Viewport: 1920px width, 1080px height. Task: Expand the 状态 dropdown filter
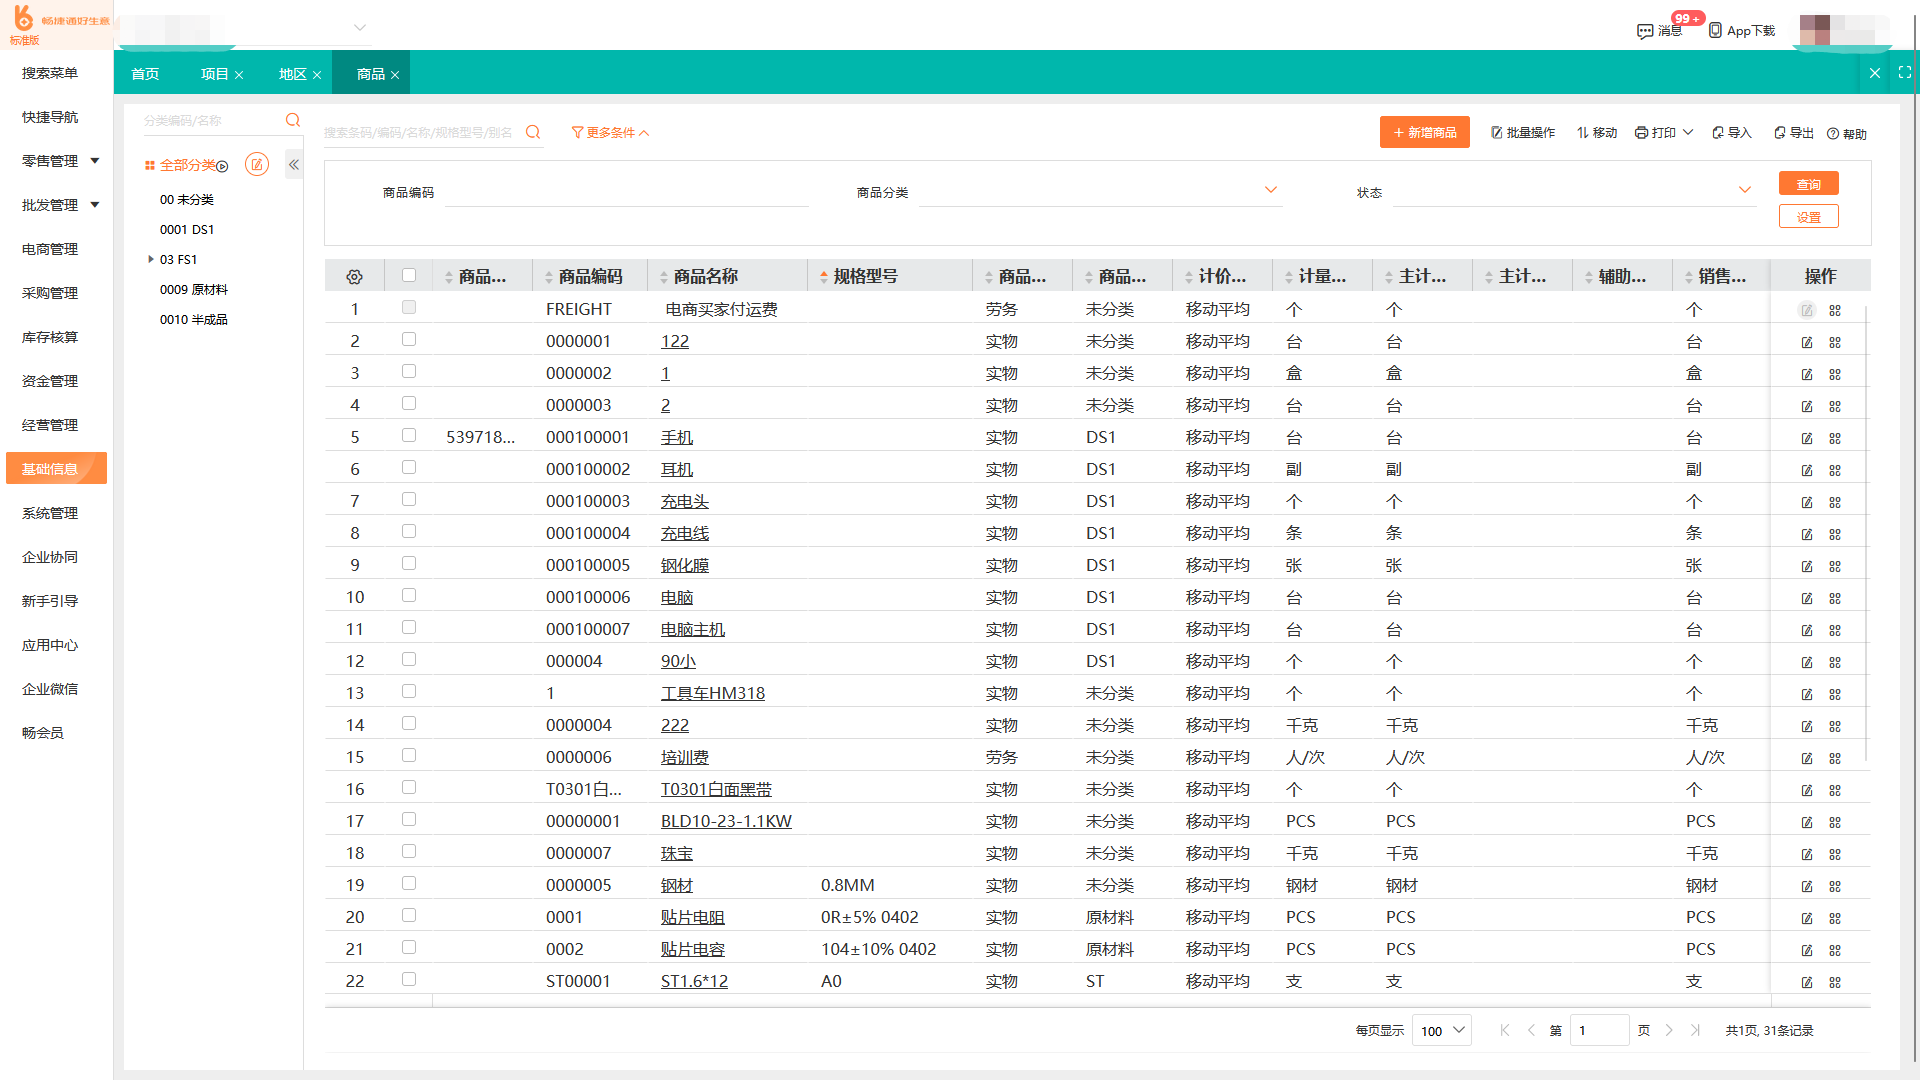[x=1743, y=191]
